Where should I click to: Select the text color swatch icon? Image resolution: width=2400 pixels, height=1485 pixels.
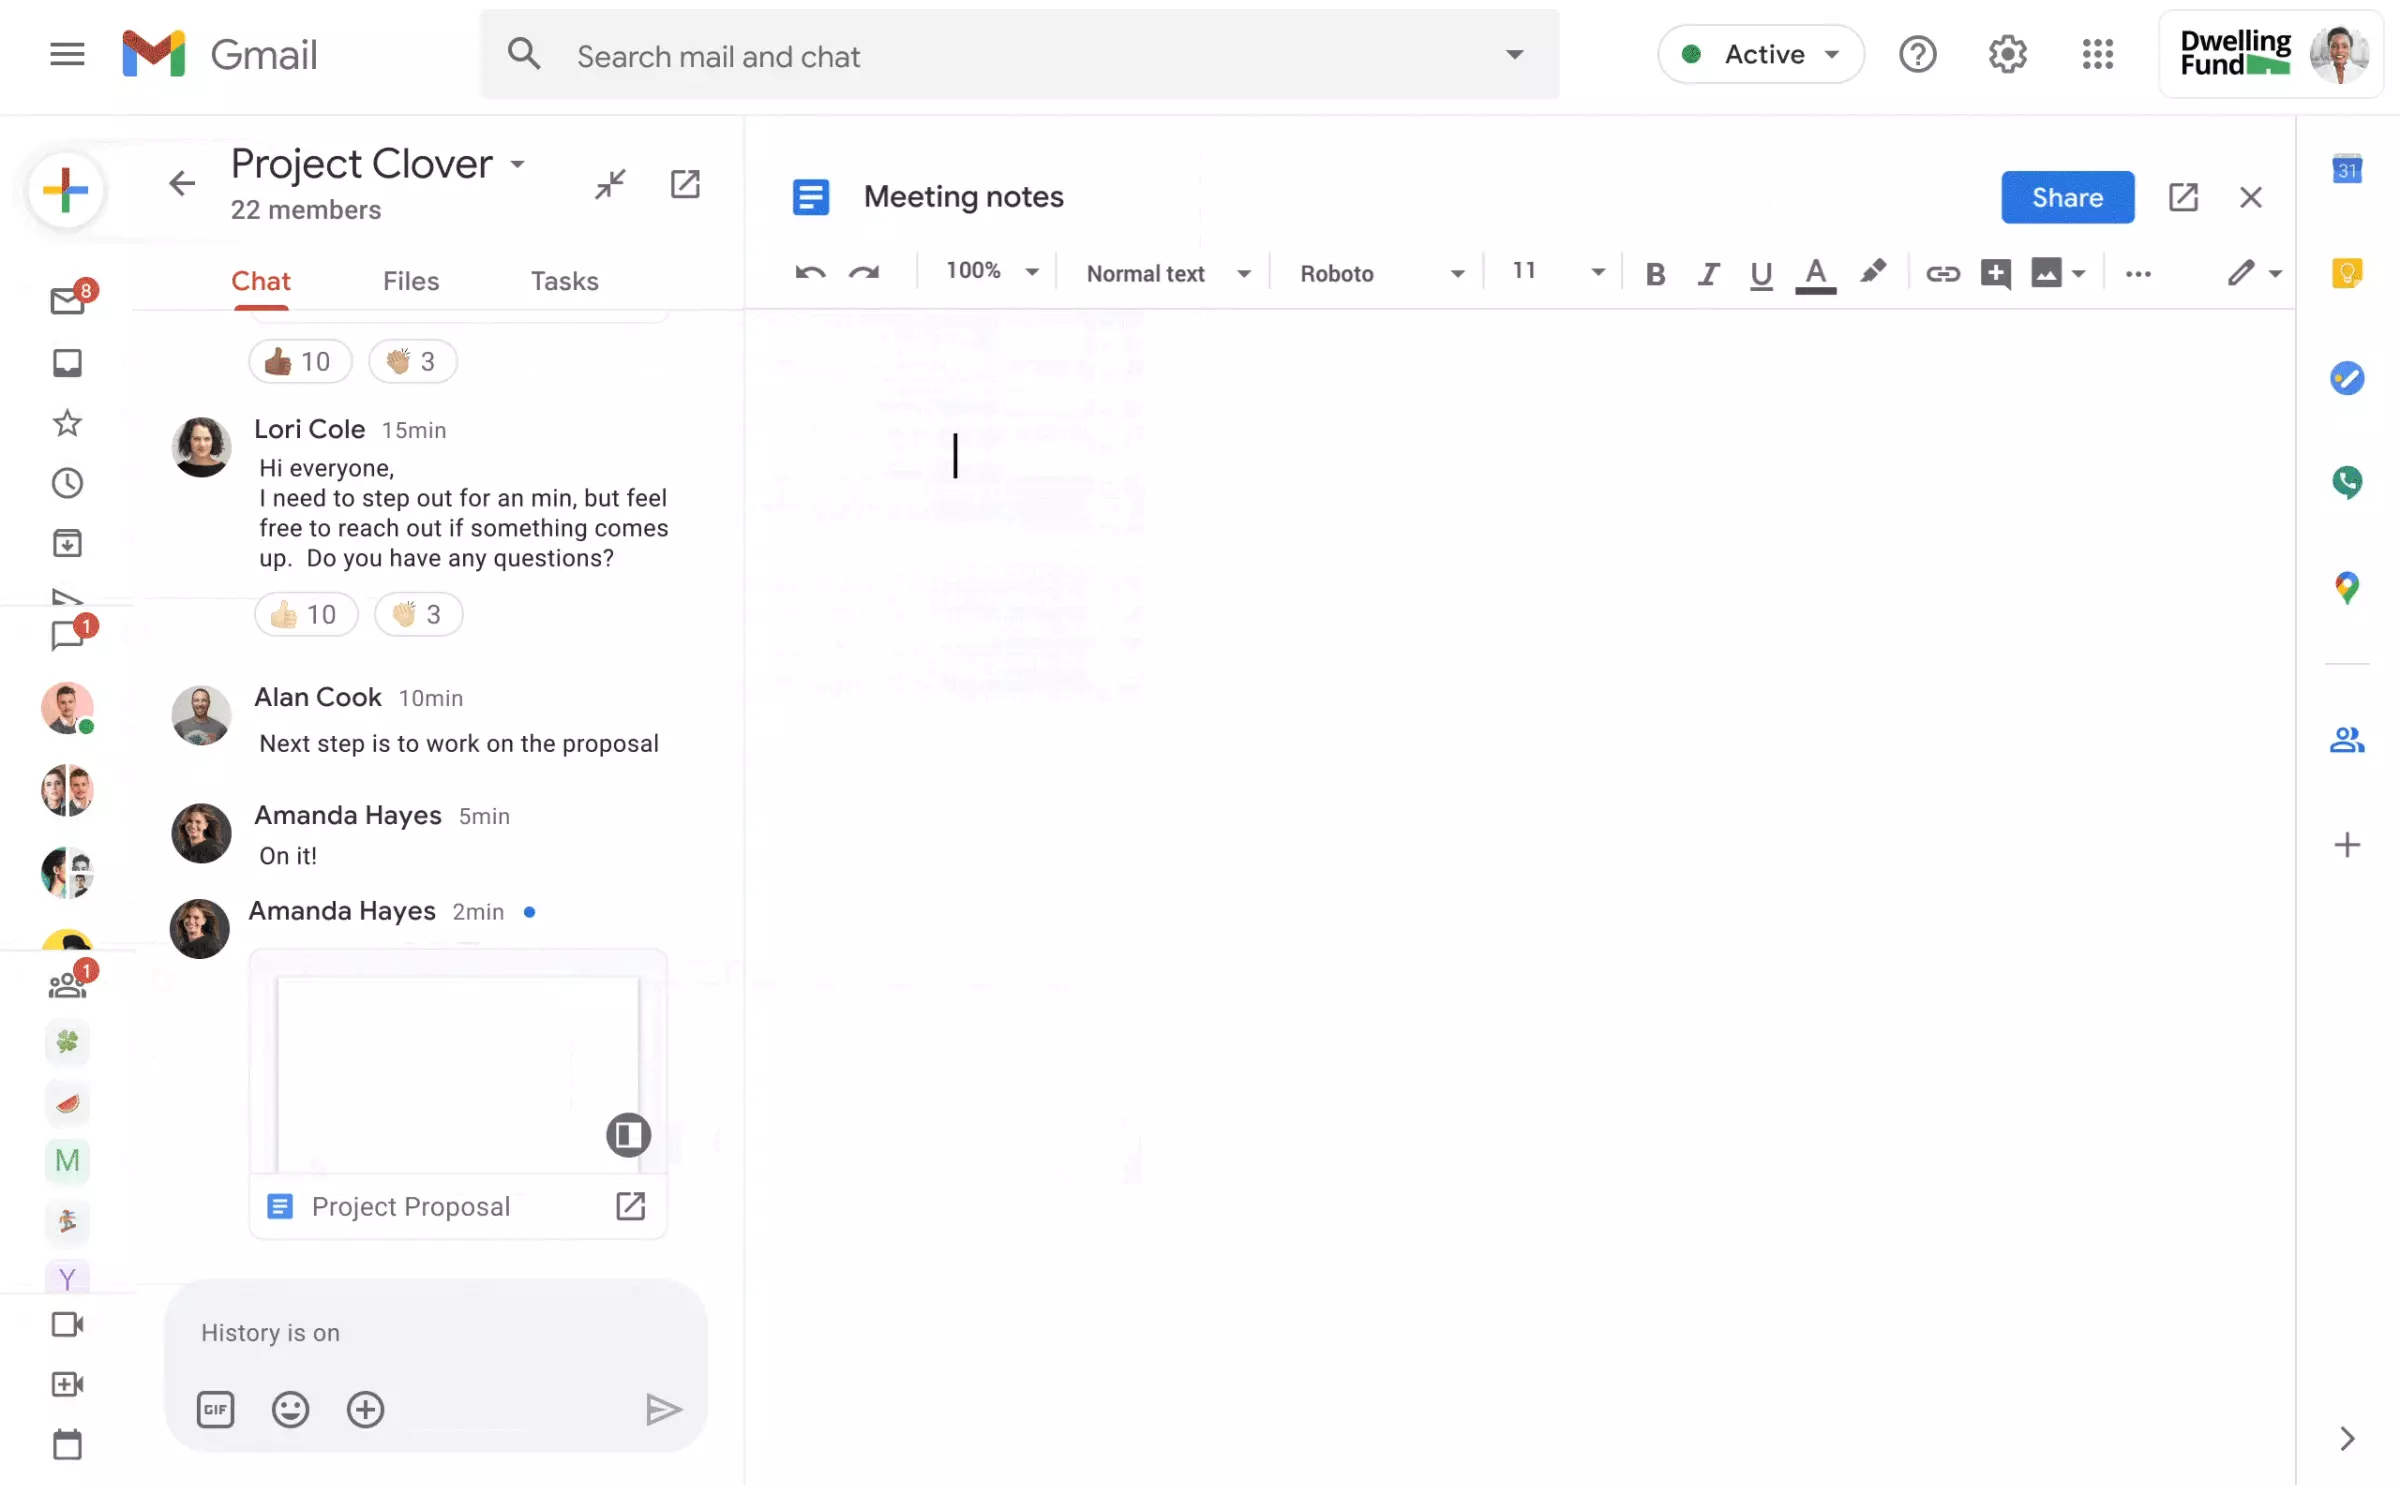(x=1815, y=273)
